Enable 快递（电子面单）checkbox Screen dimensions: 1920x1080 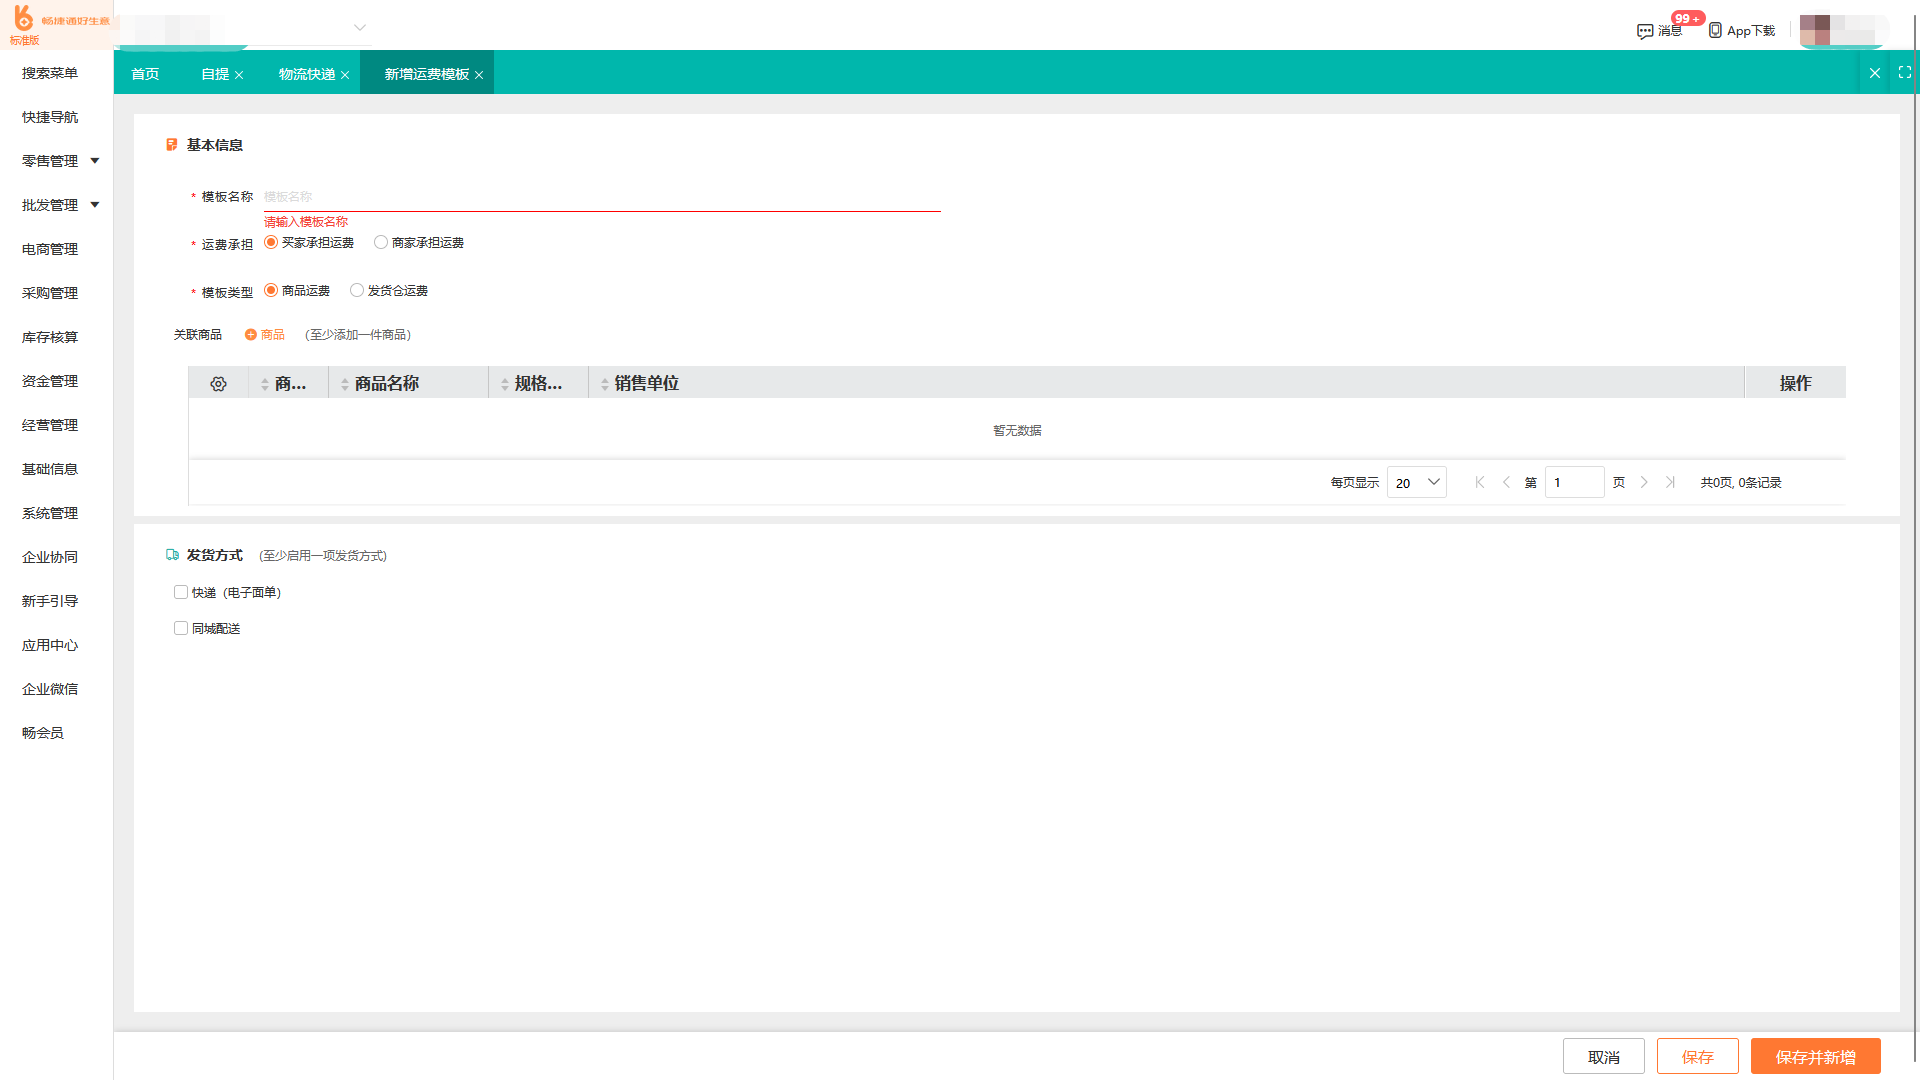pyautogui.click(x=181, y=592)
